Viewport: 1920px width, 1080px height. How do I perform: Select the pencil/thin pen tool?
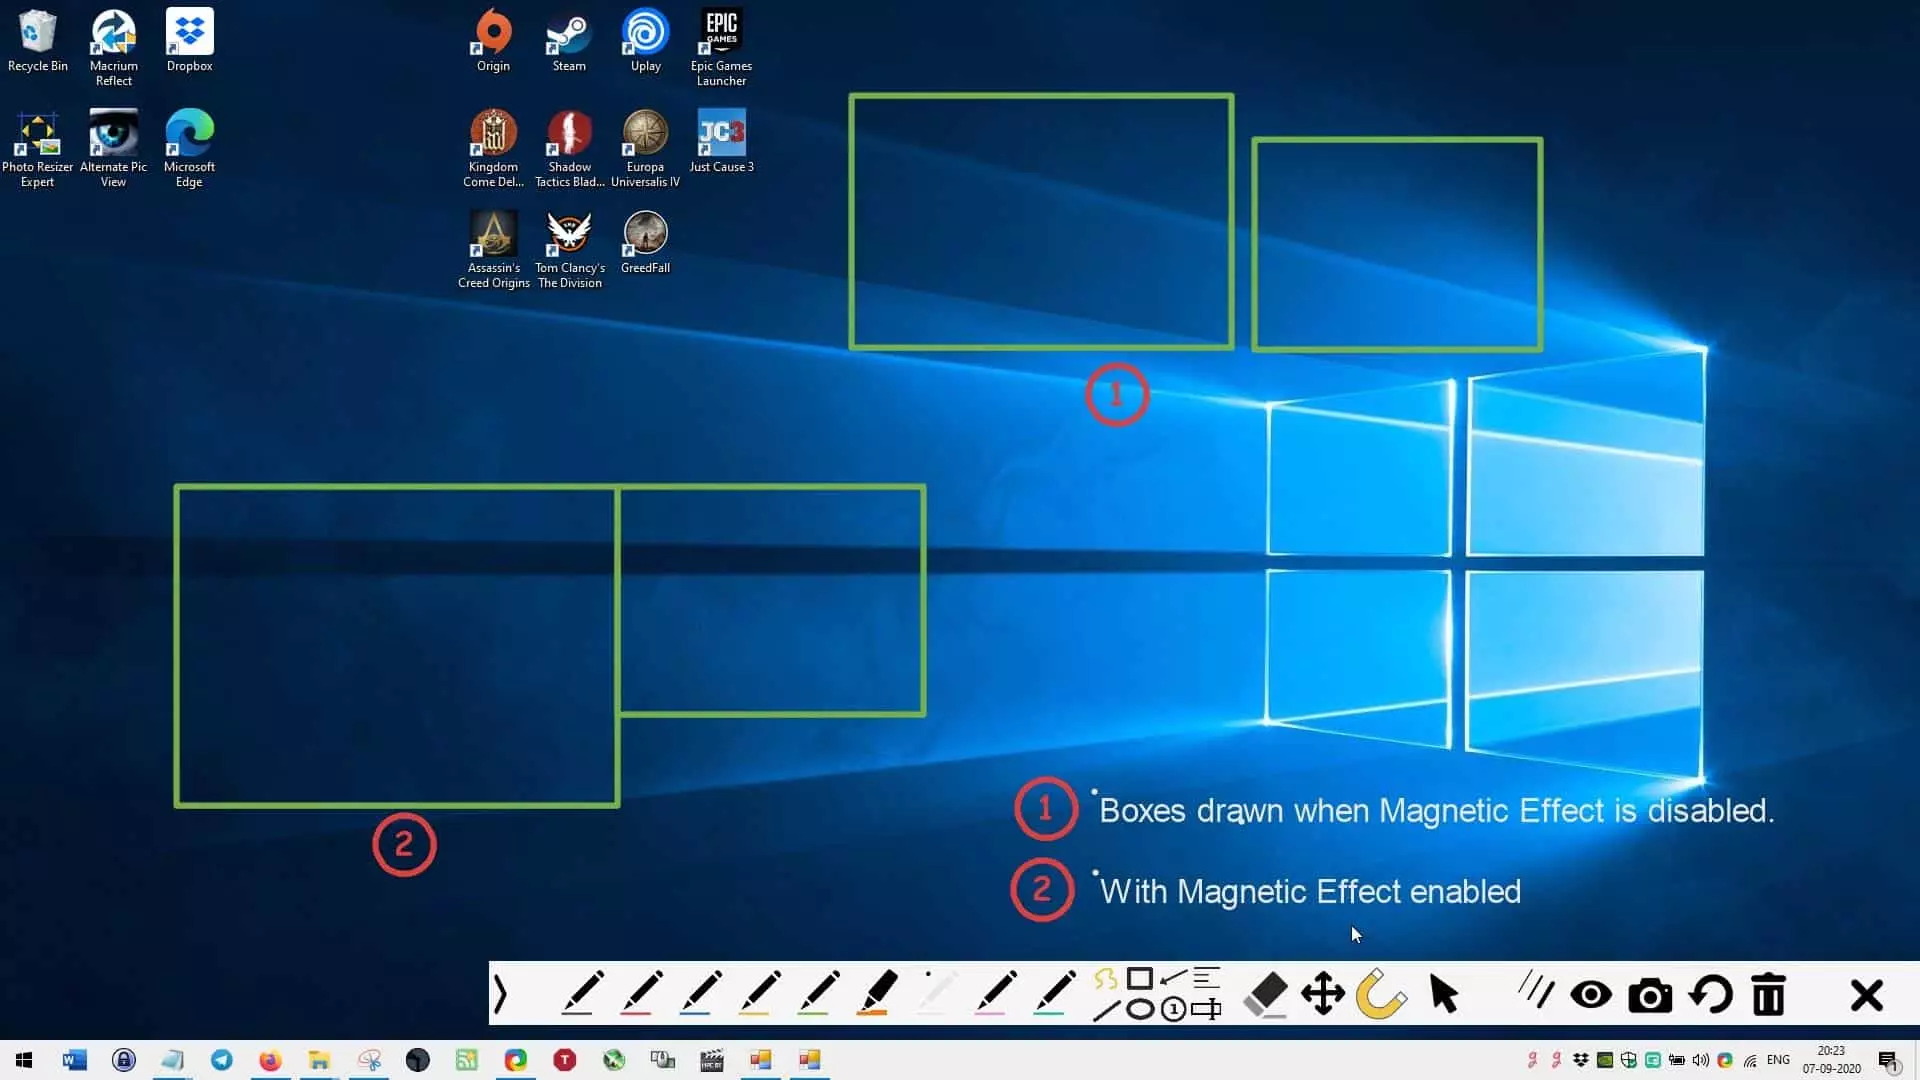coord(580,993)
